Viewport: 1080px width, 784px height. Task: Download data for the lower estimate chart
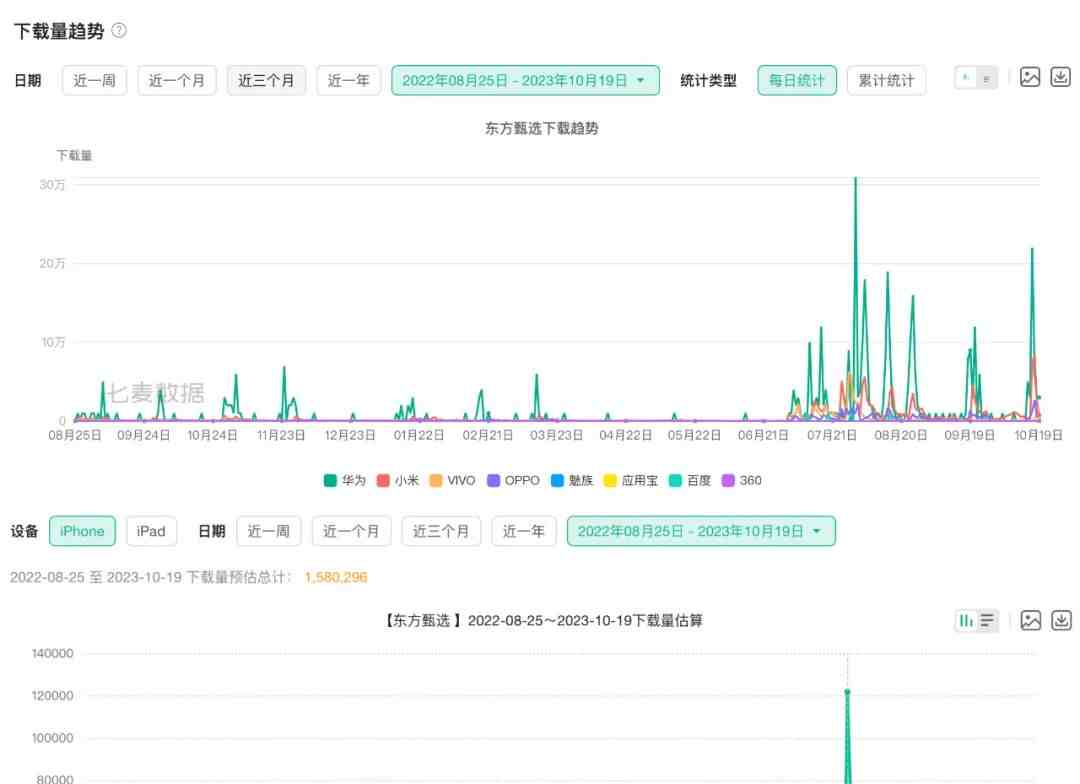(x=1060, y=621)
